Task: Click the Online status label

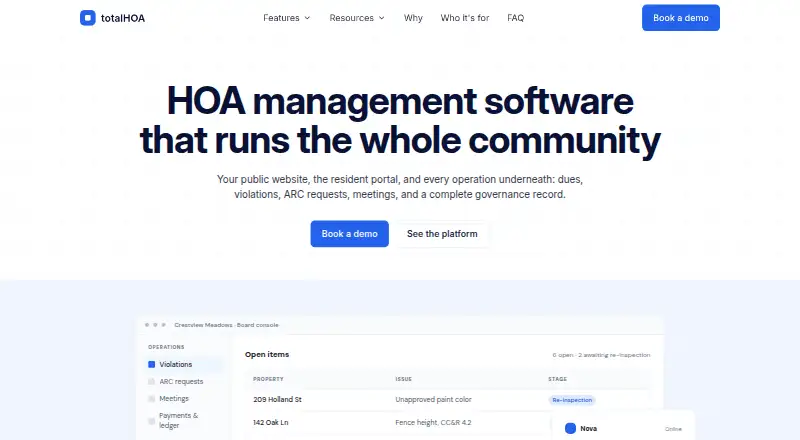Action: click(673, 429)
